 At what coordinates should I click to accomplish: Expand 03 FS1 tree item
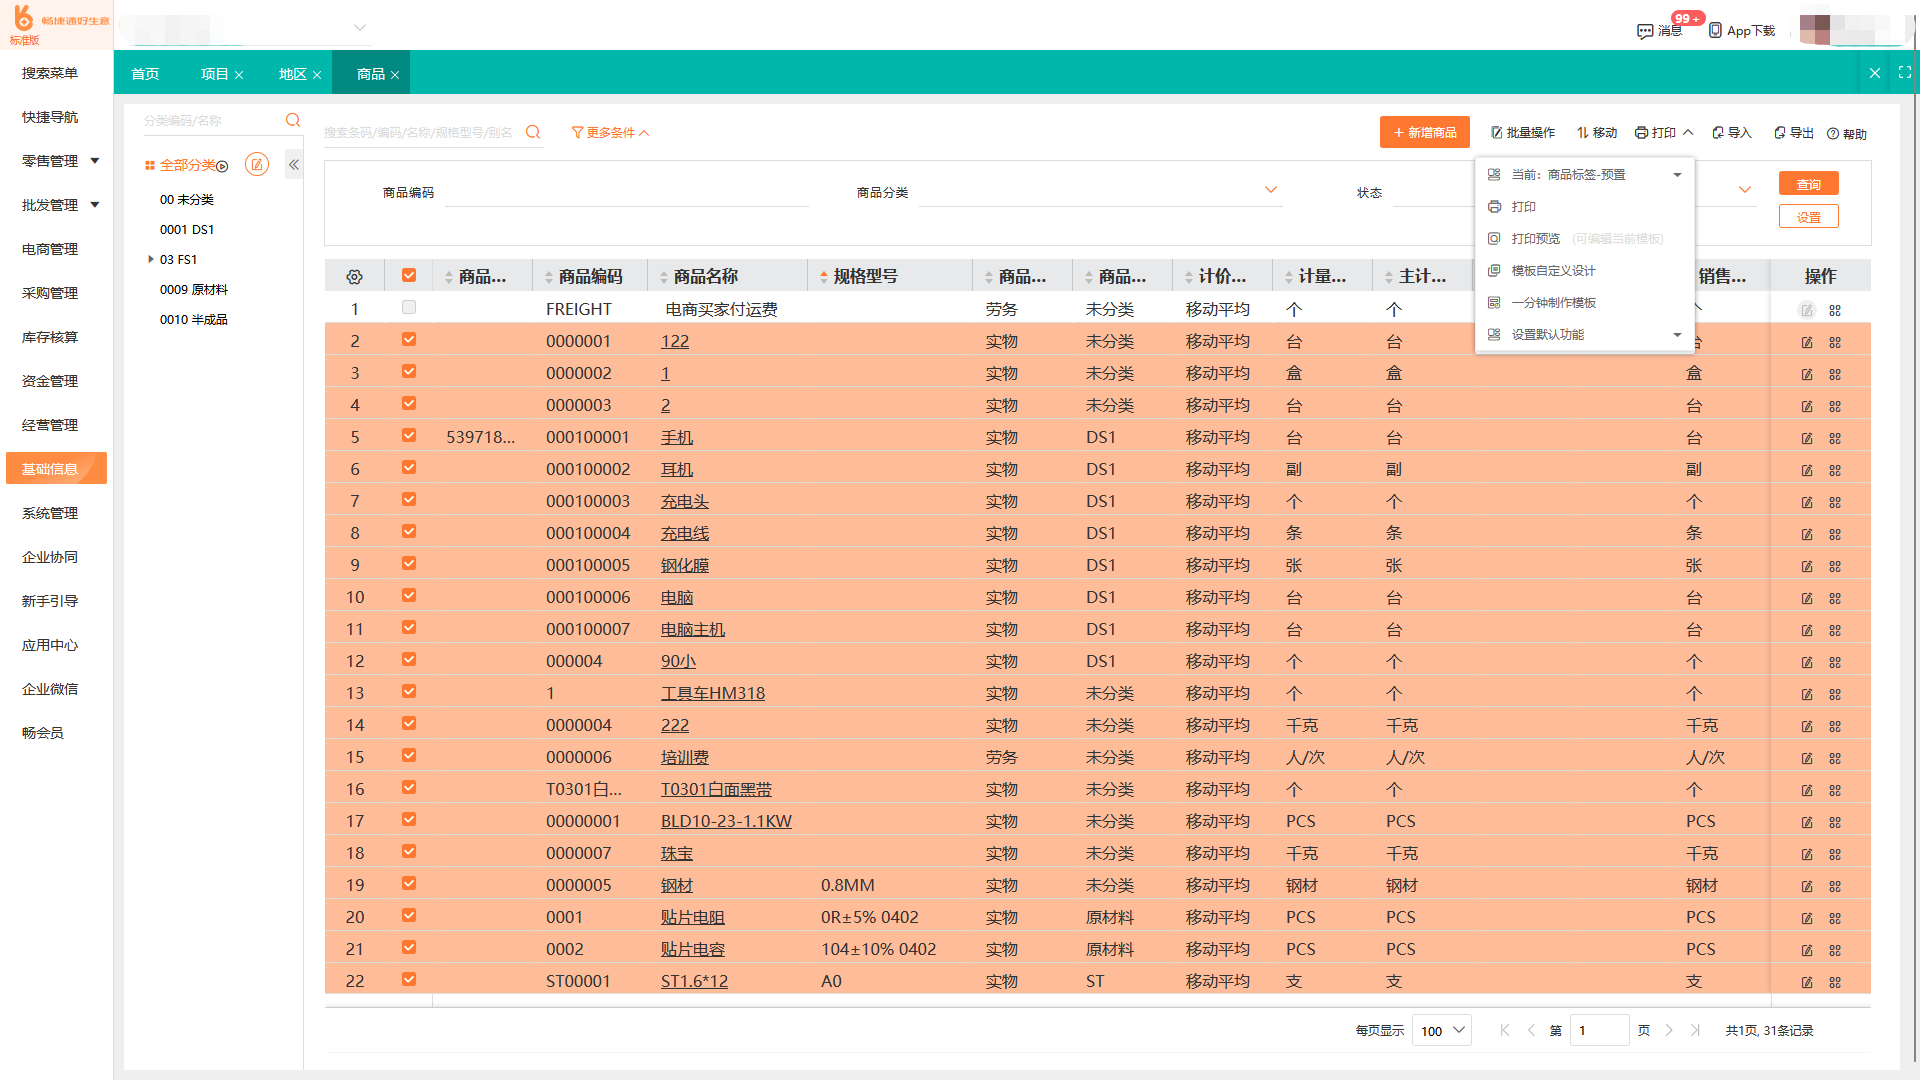click(x=149, y=258)
